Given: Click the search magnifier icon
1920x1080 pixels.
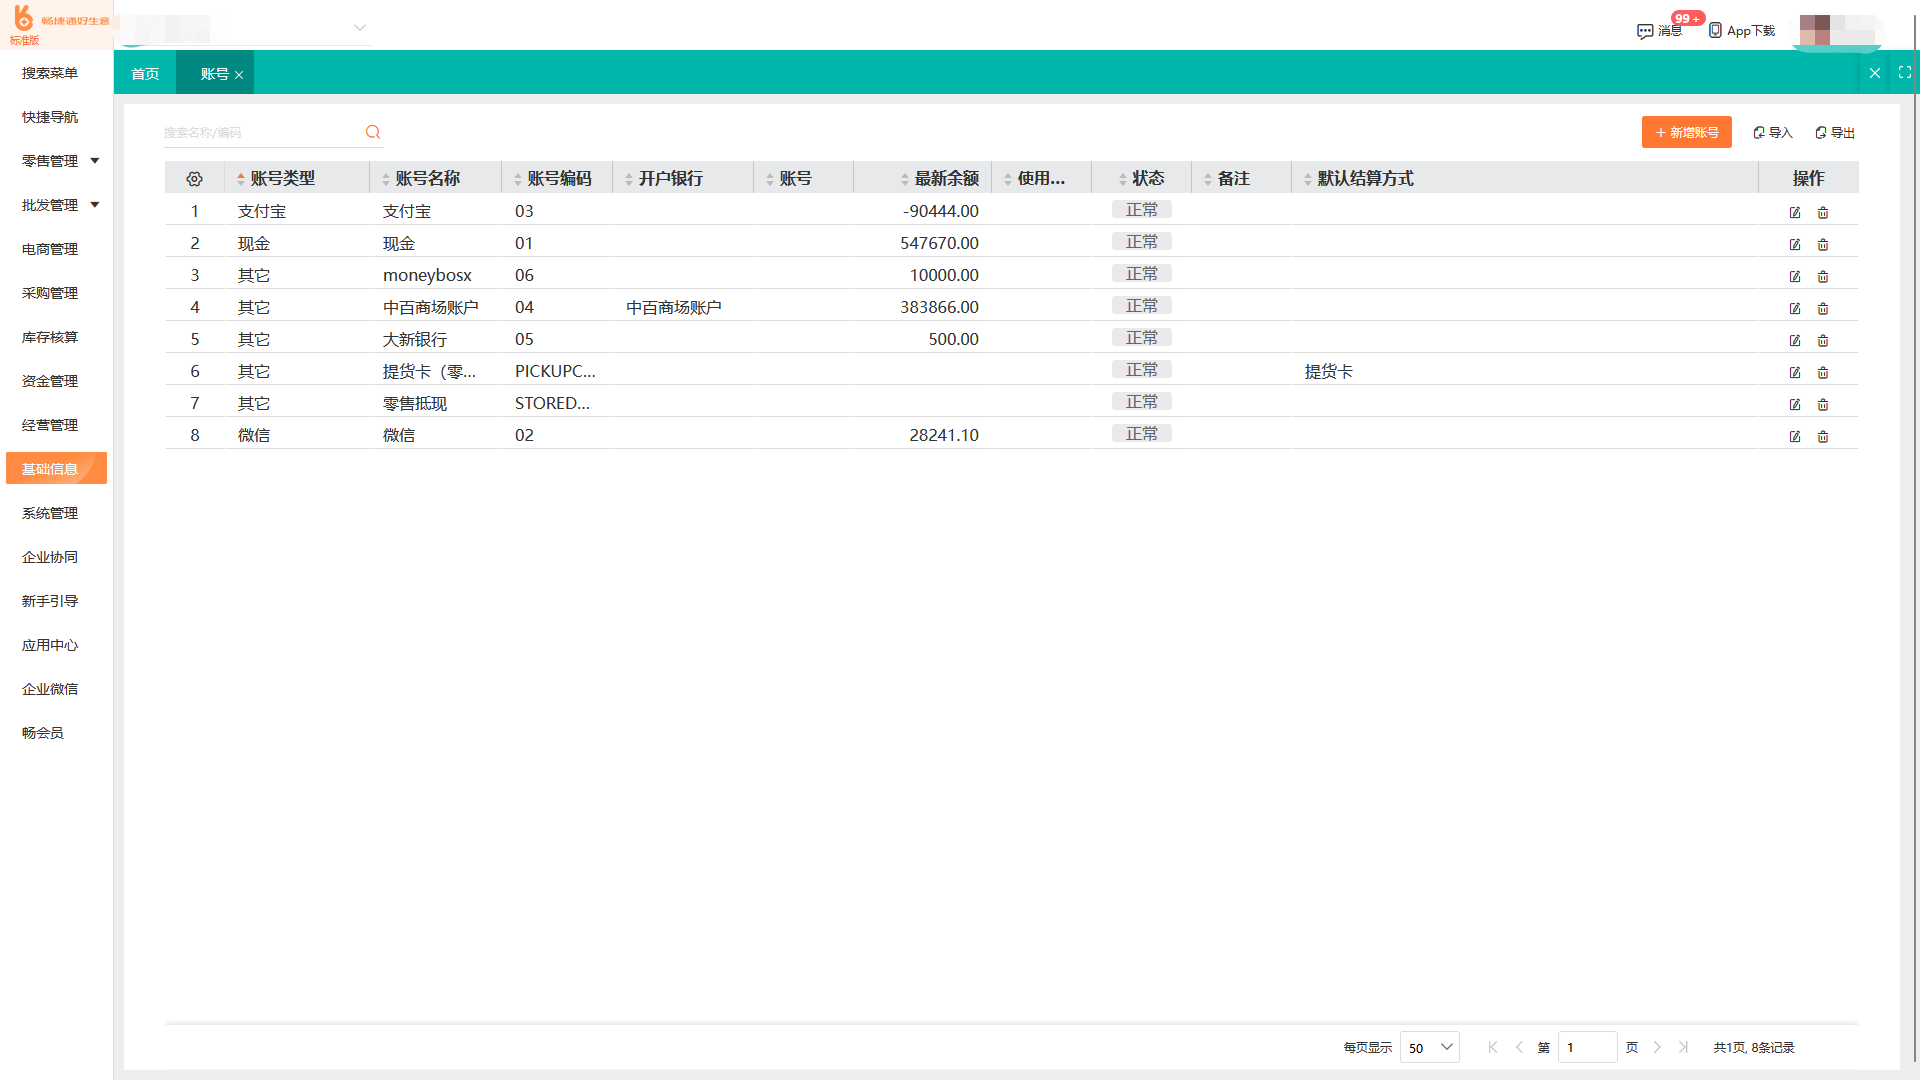Looking at the screenshot, I should (x=373, y=131).
